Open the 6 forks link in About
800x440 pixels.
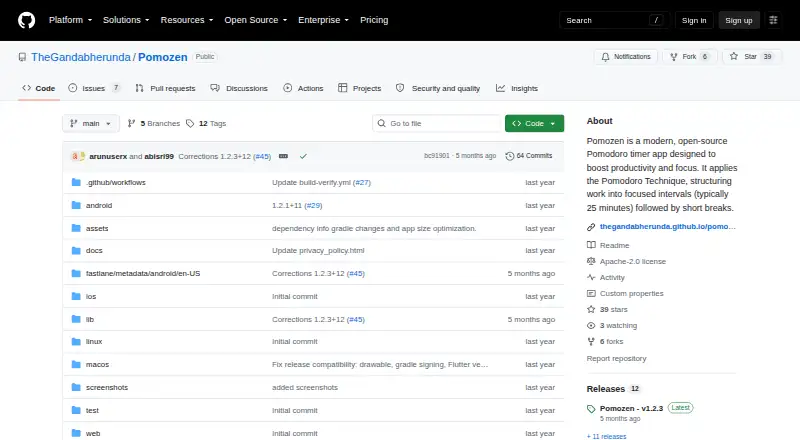coord(611,341)
